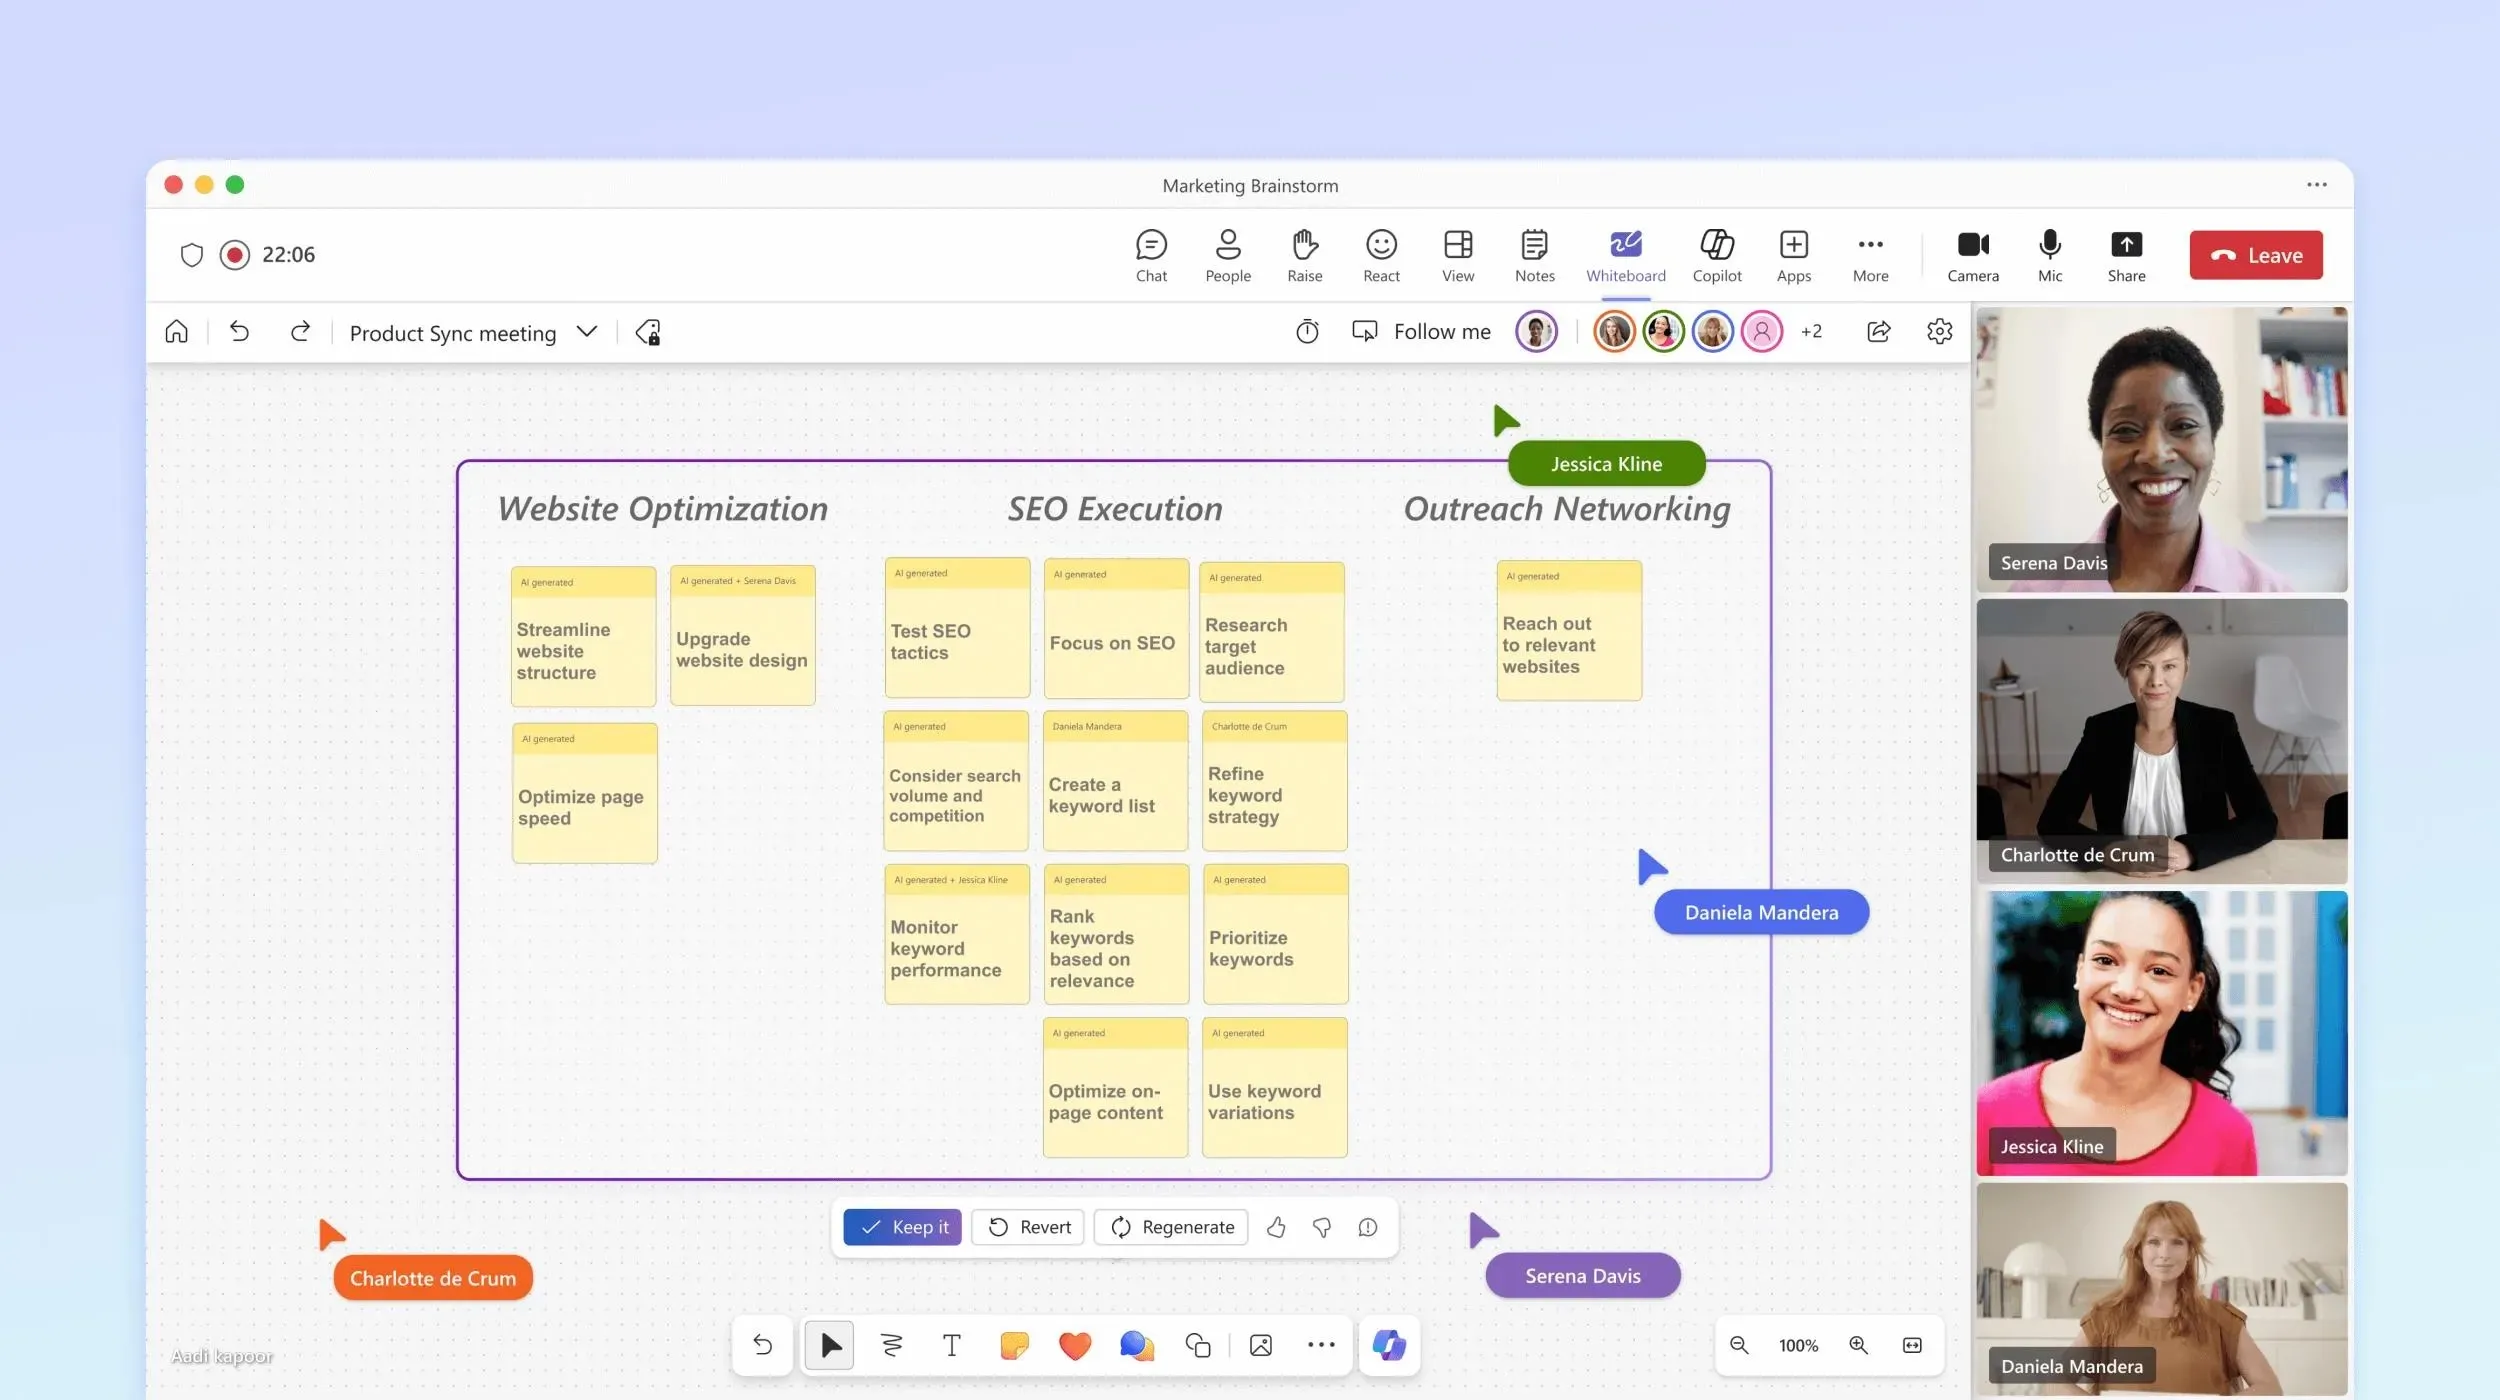Enable lock icon on whiteboard header
This screenshot has width=2500, height=1400.
pos(649,332)
